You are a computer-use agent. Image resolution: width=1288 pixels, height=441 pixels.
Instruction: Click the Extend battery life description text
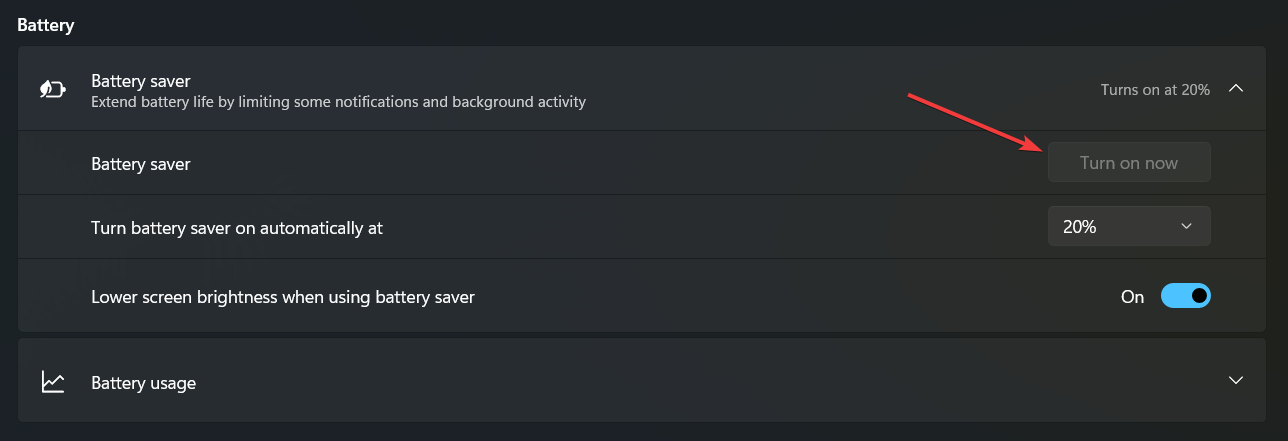coord(338,102)
